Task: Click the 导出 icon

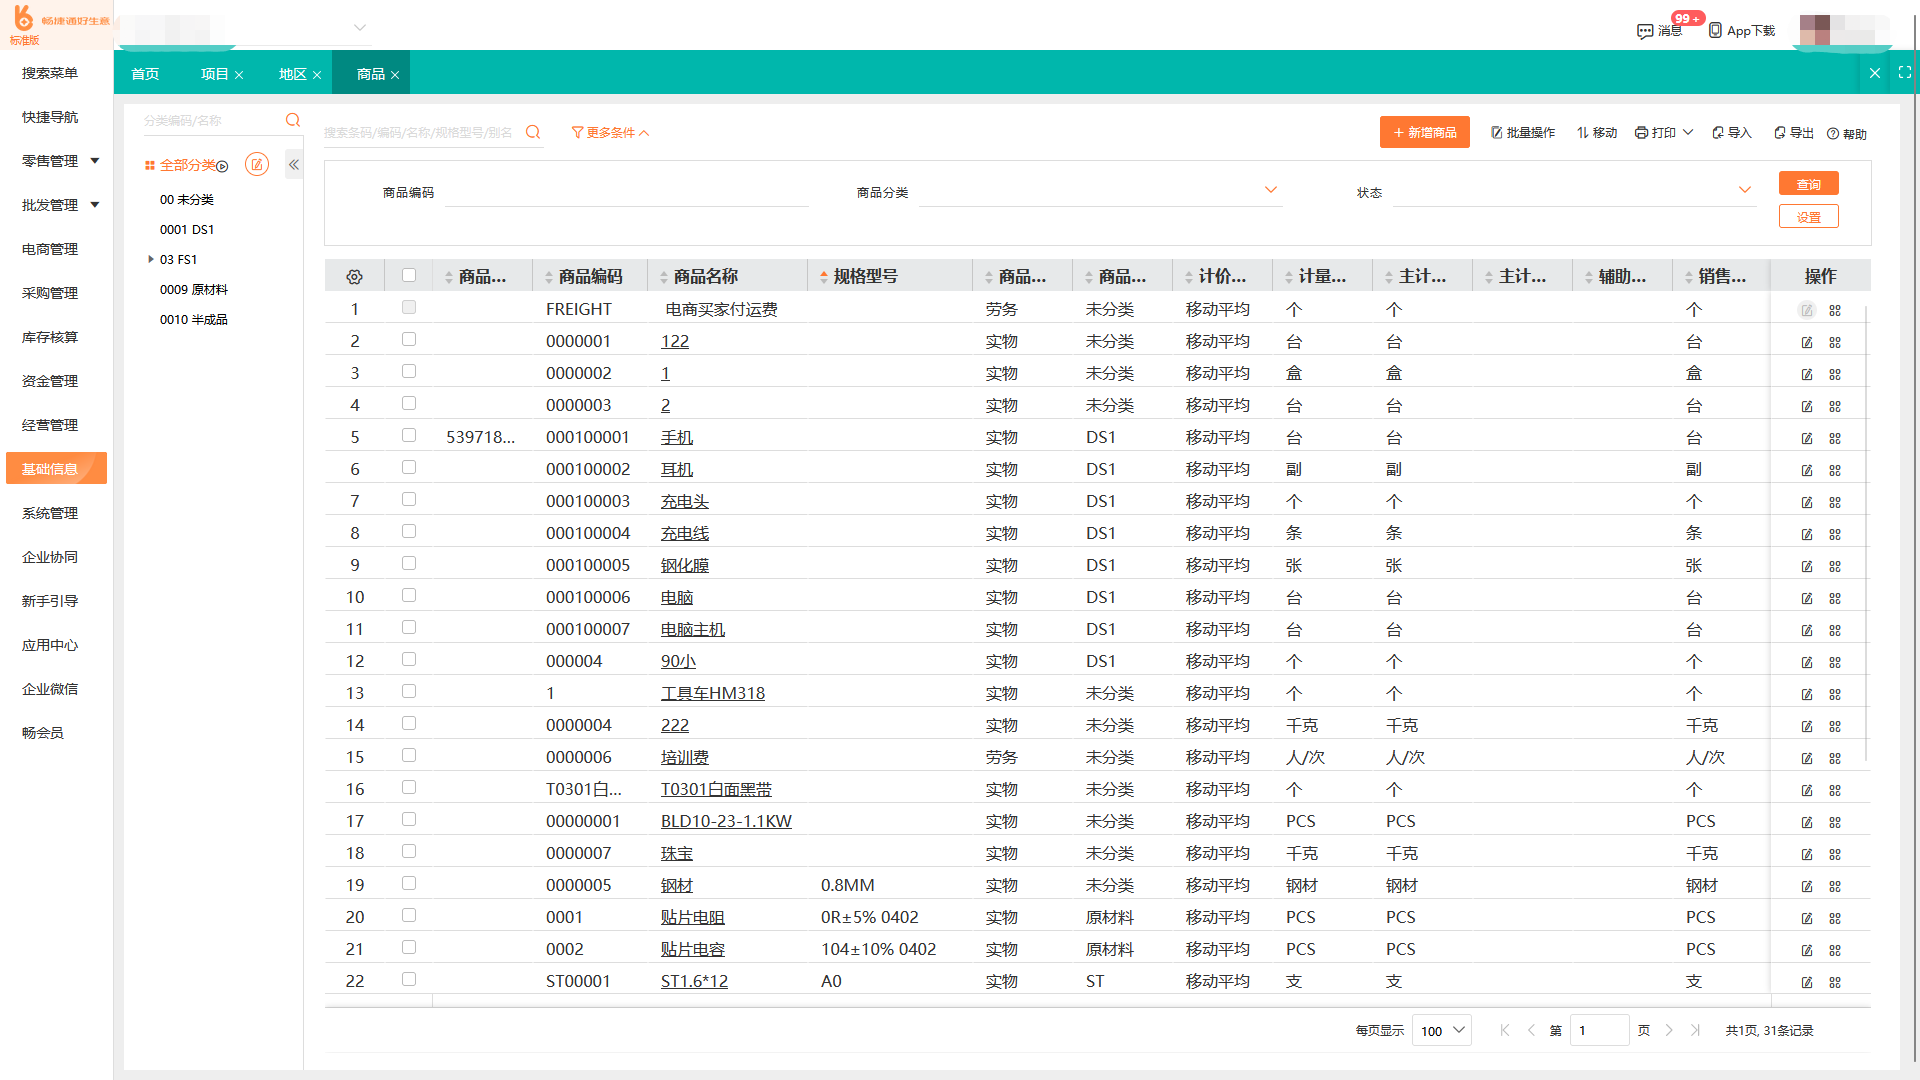Action: (1779, 132)
